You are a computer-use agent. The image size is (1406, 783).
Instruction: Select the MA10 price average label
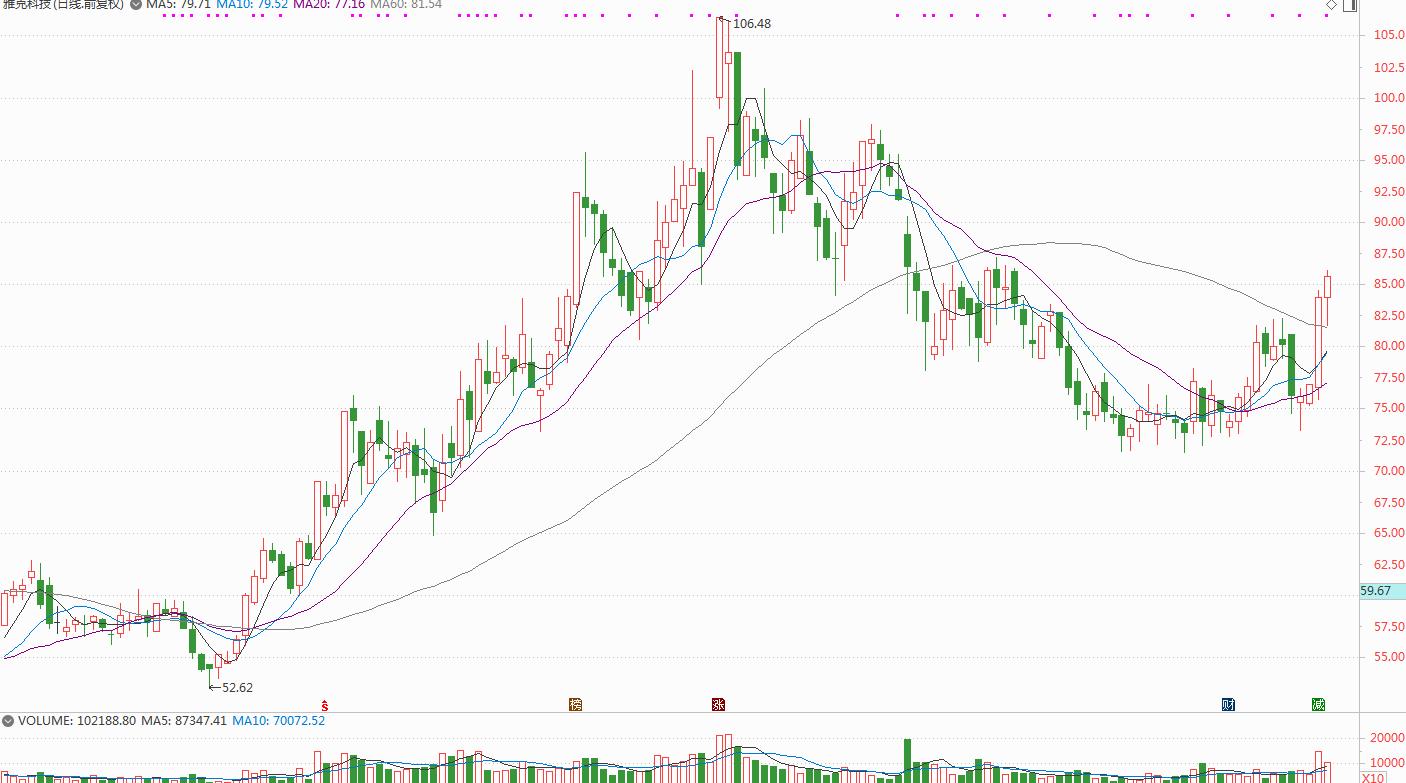click(252, 5)
